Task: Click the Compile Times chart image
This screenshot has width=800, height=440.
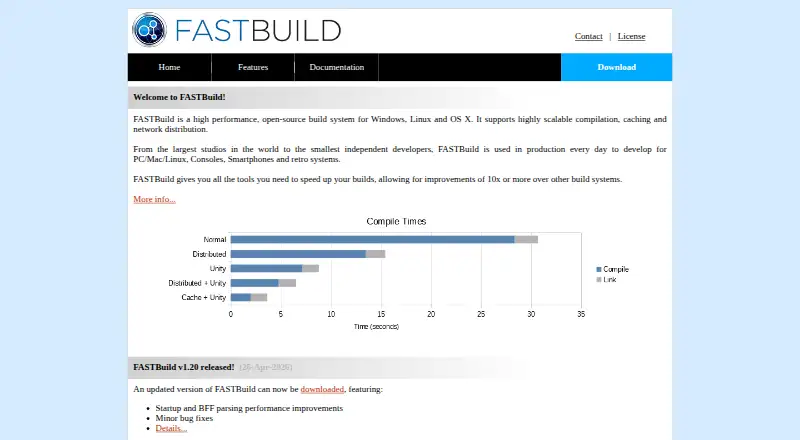Action: click(x=399, y=274)
